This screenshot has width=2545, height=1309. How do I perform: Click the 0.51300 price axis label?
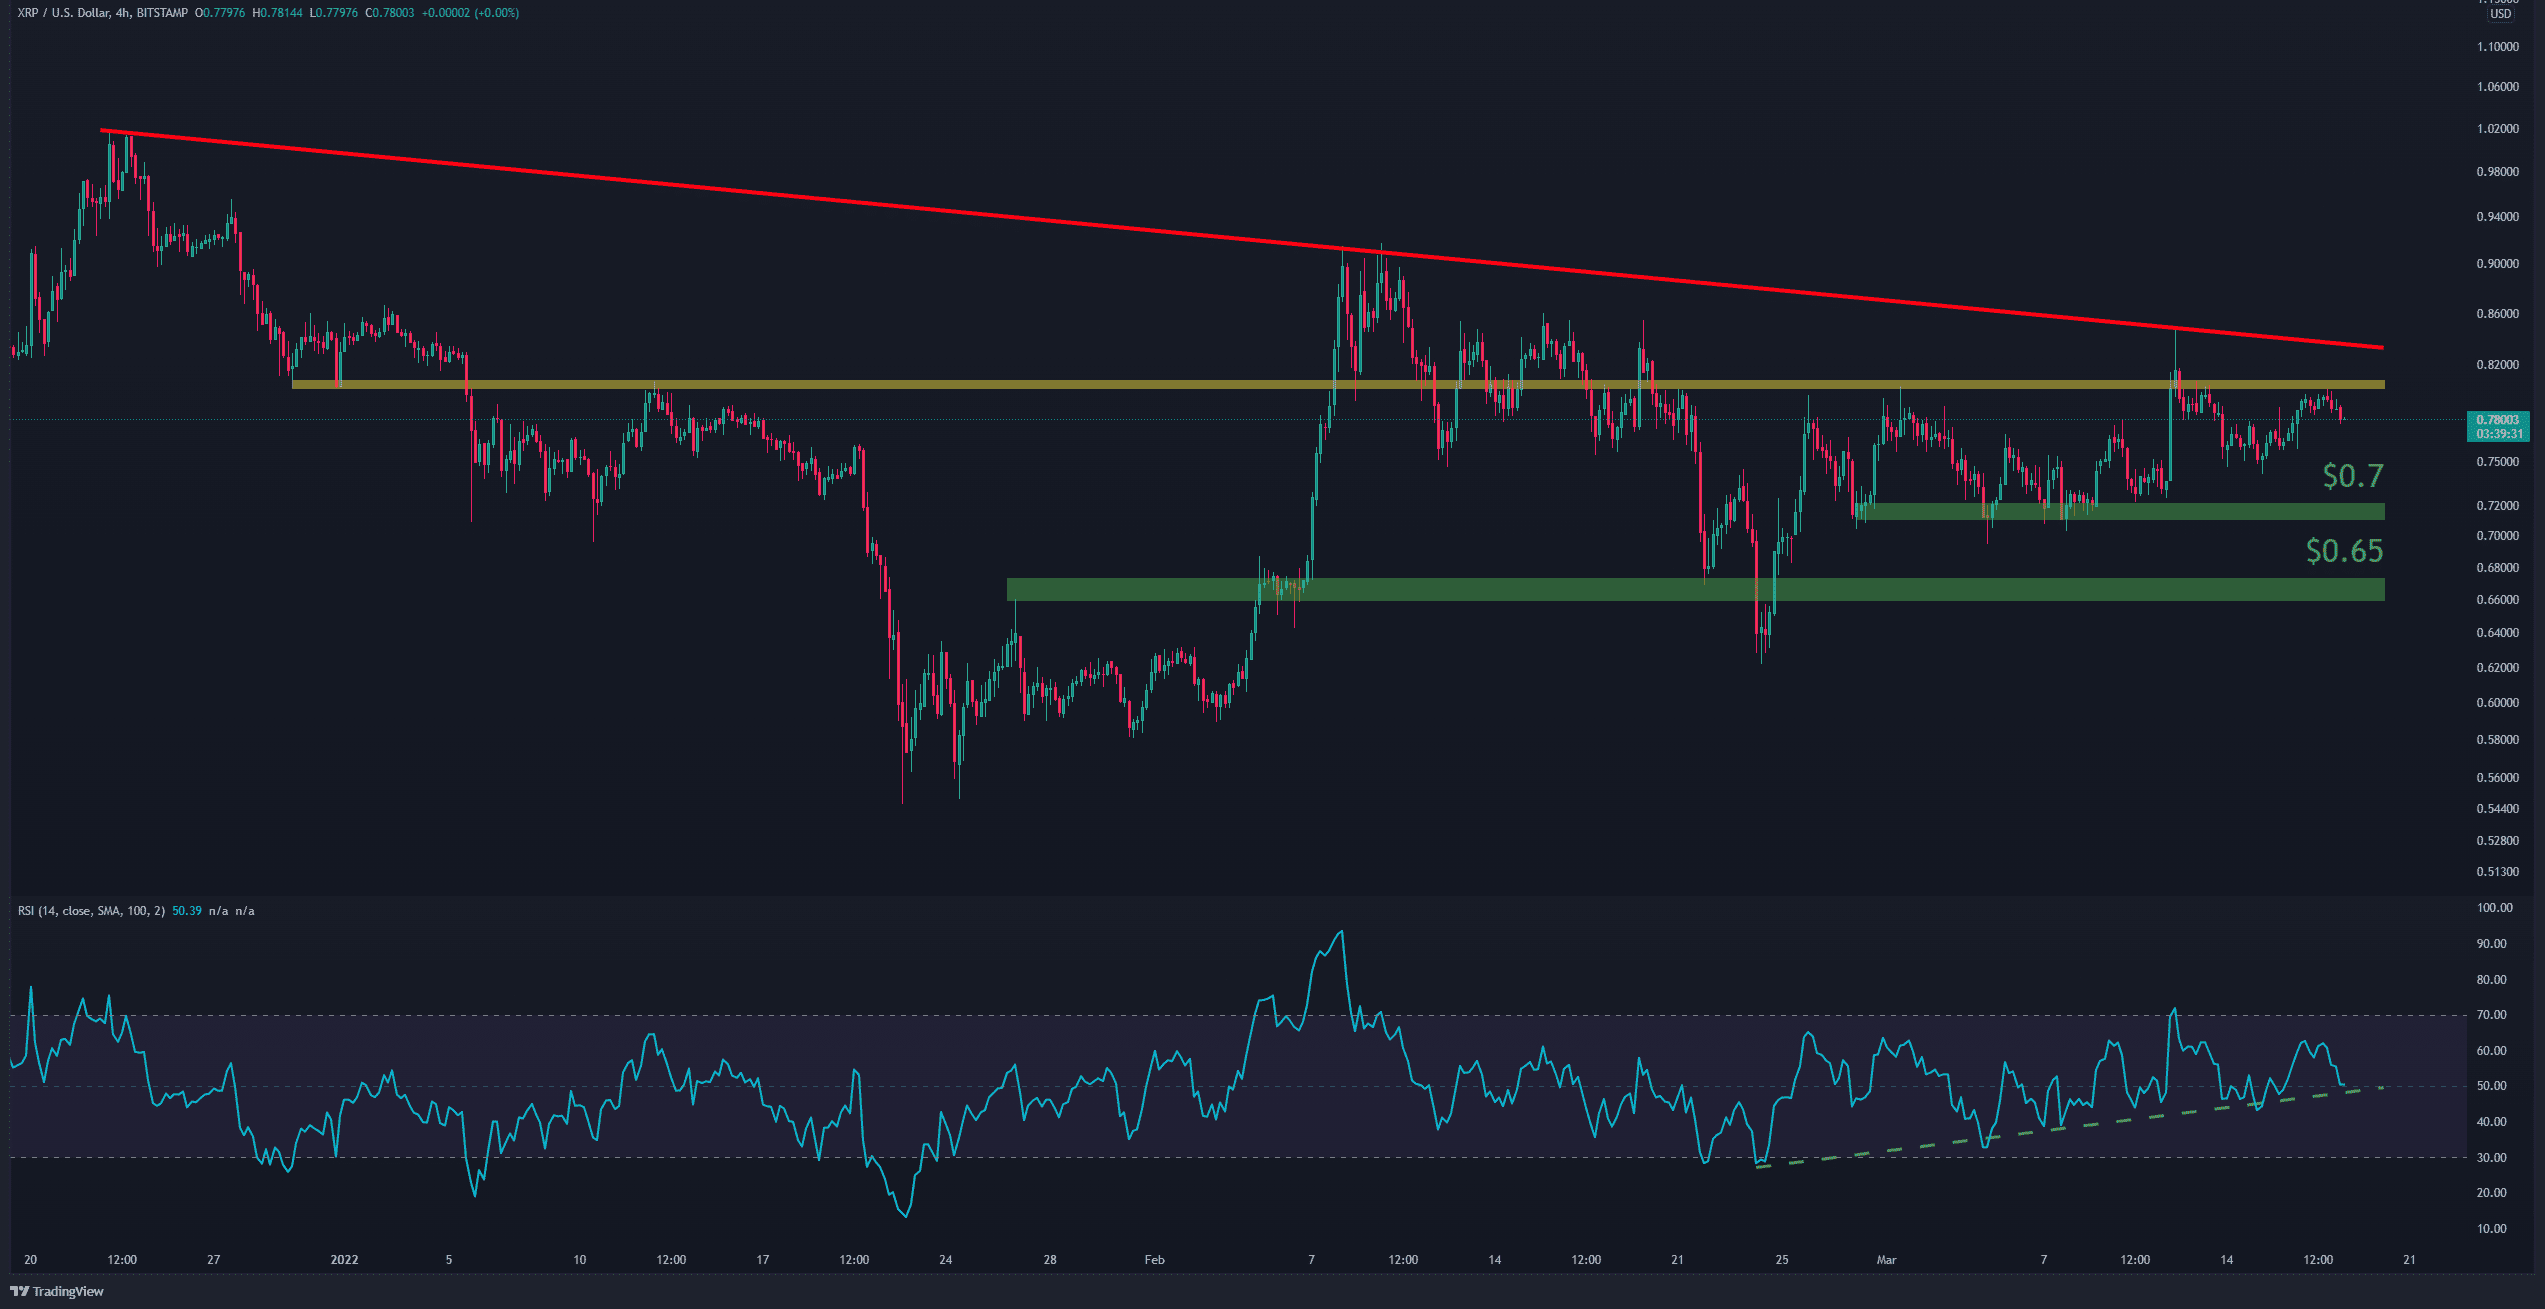pos(2497,872)
